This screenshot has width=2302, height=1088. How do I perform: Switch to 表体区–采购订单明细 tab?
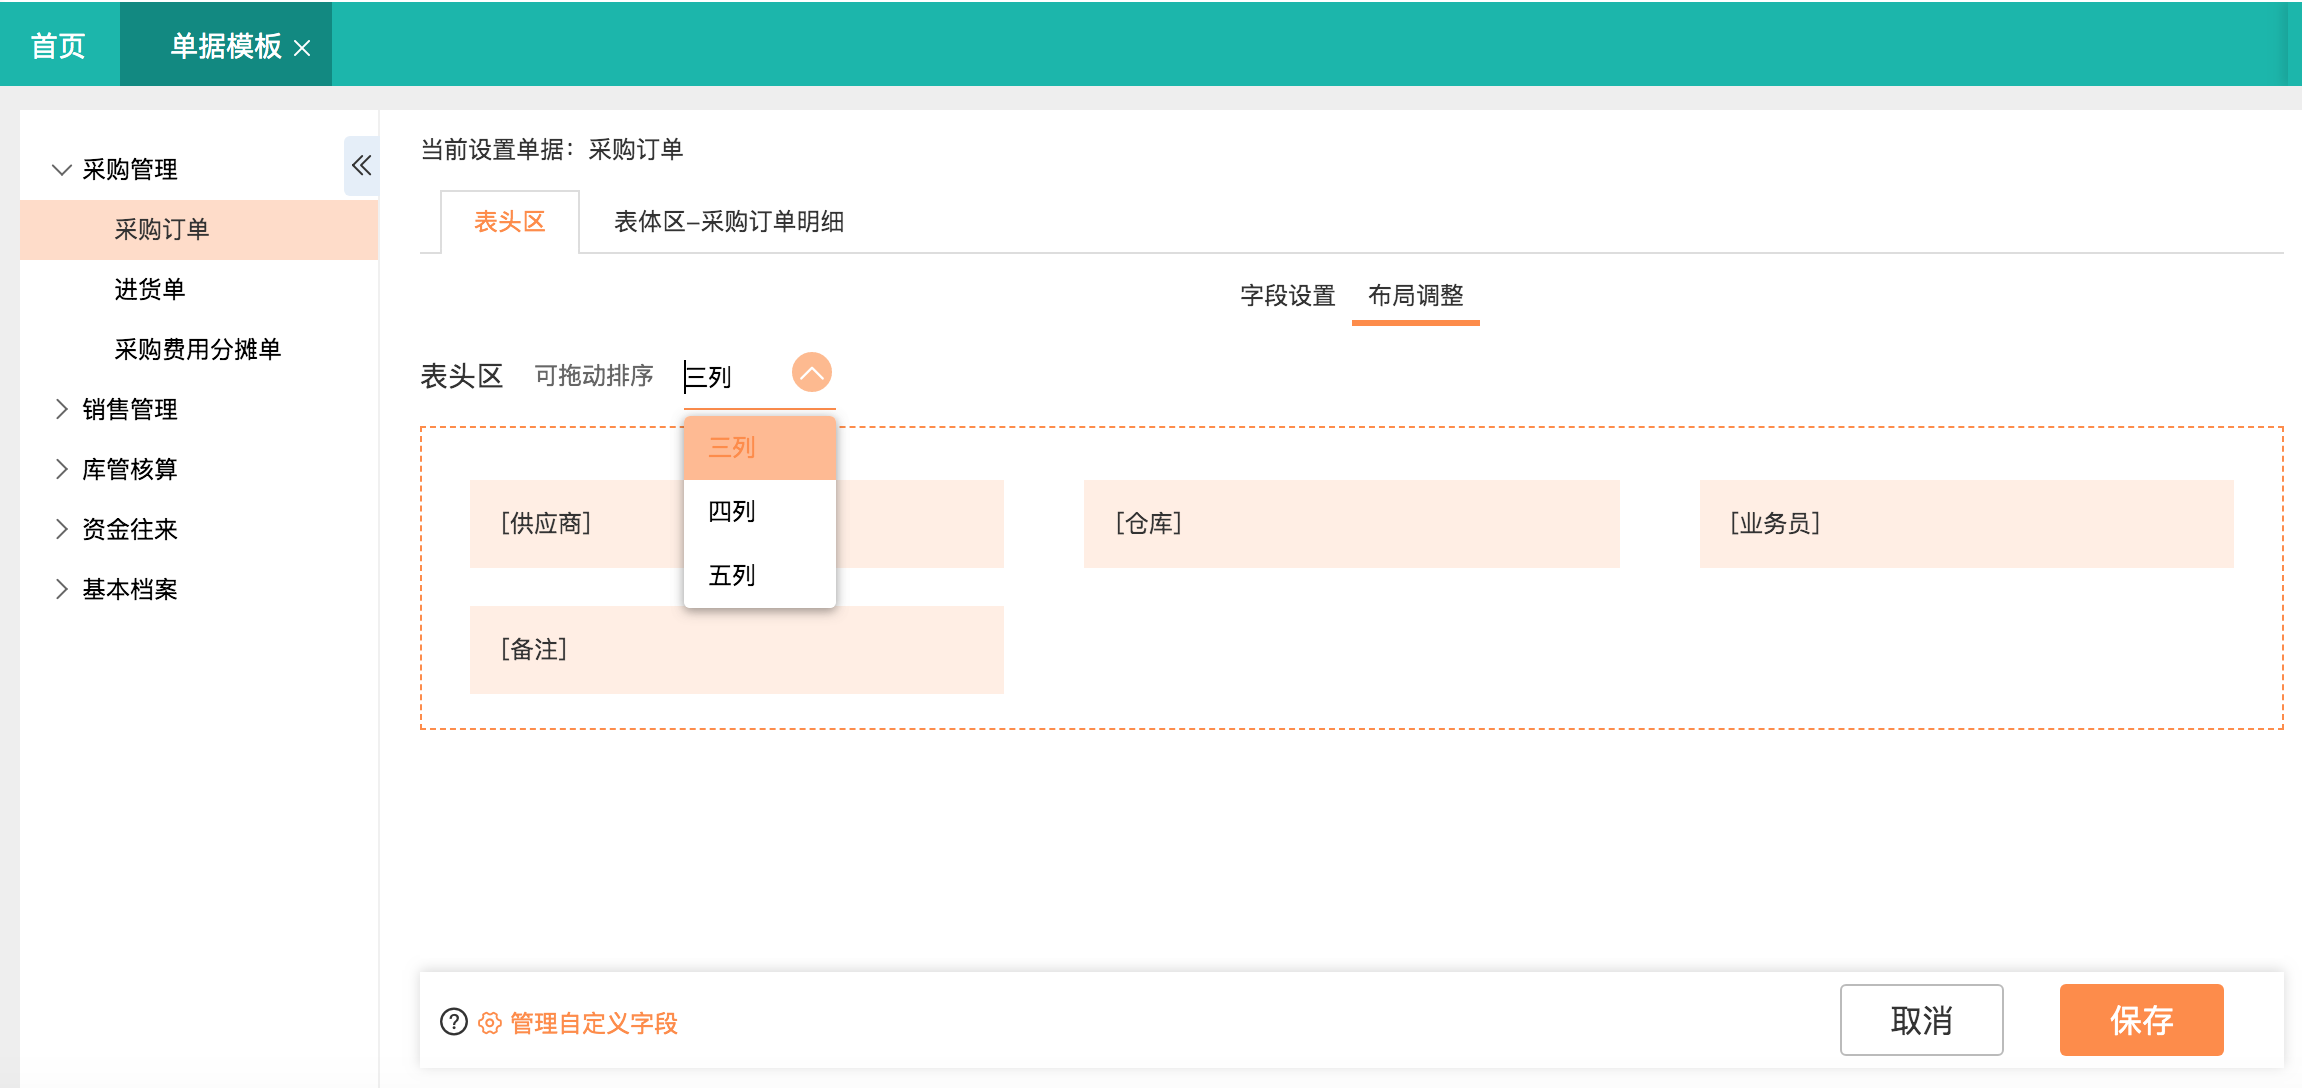point(730,222)
